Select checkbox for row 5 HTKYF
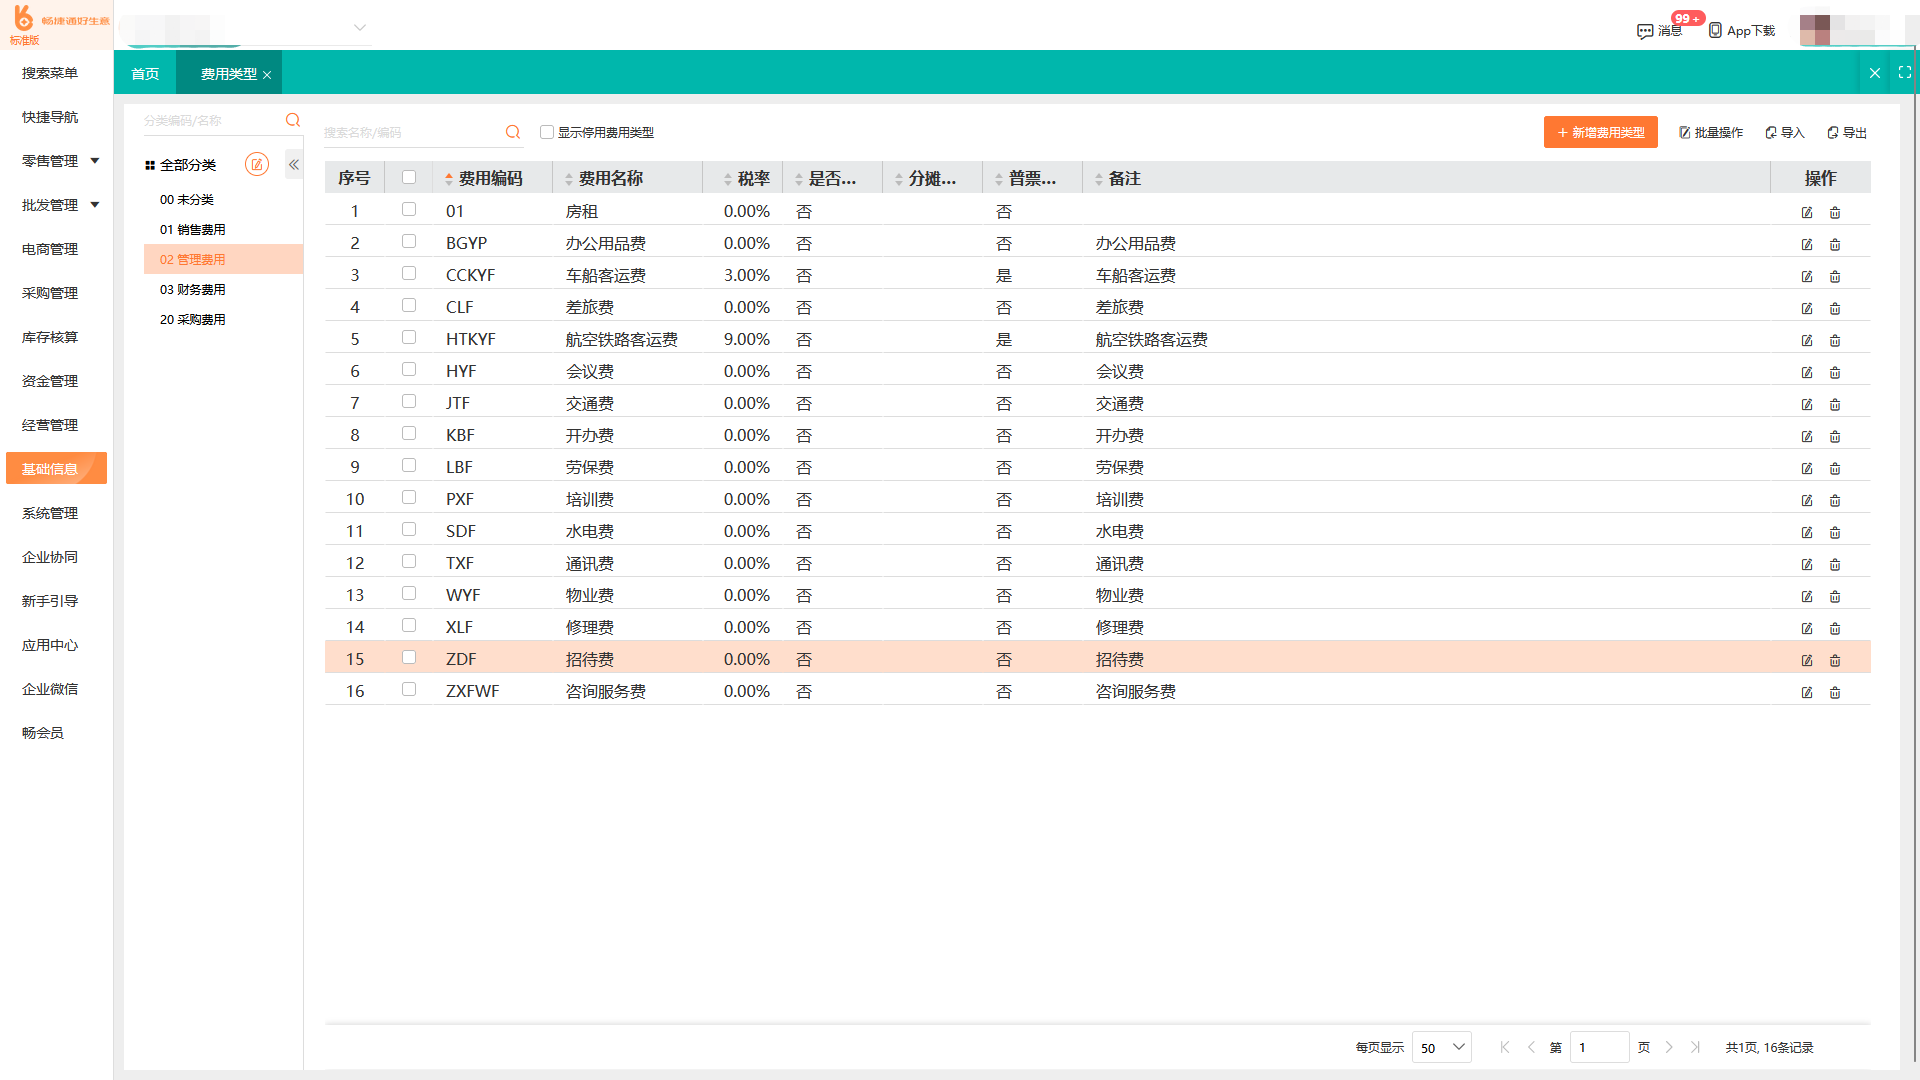 (410, 338)
